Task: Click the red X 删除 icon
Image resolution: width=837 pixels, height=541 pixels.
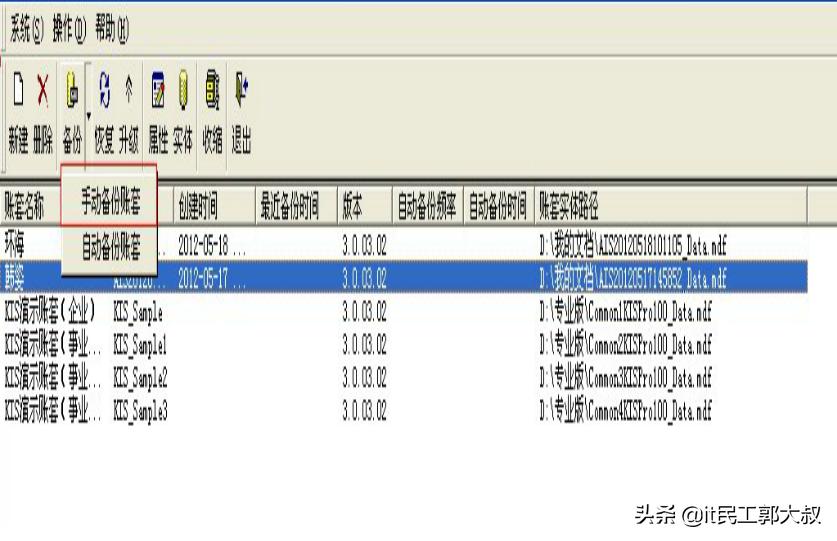Action: click(x=43, y=92)
